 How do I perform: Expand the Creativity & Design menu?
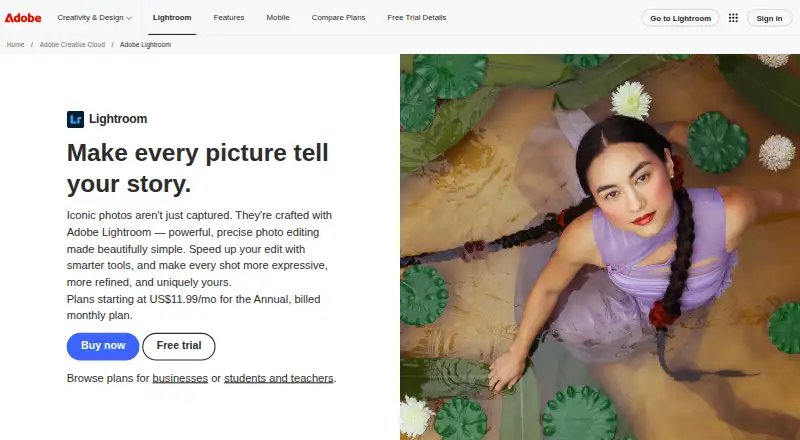94,18
